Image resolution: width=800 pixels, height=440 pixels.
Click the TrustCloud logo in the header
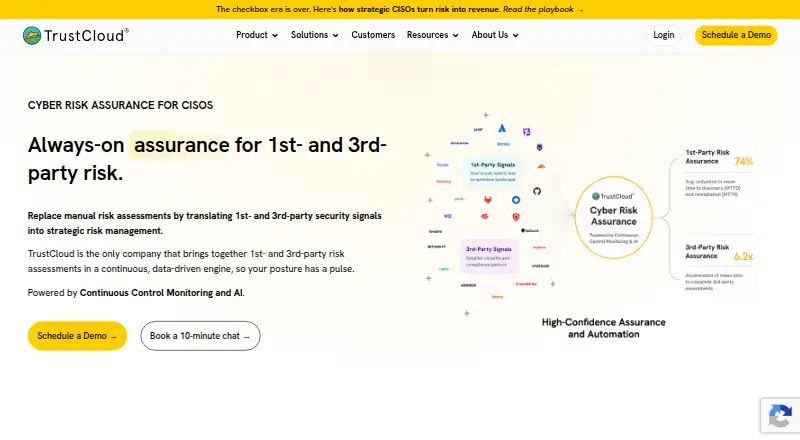tap(76, 35)
